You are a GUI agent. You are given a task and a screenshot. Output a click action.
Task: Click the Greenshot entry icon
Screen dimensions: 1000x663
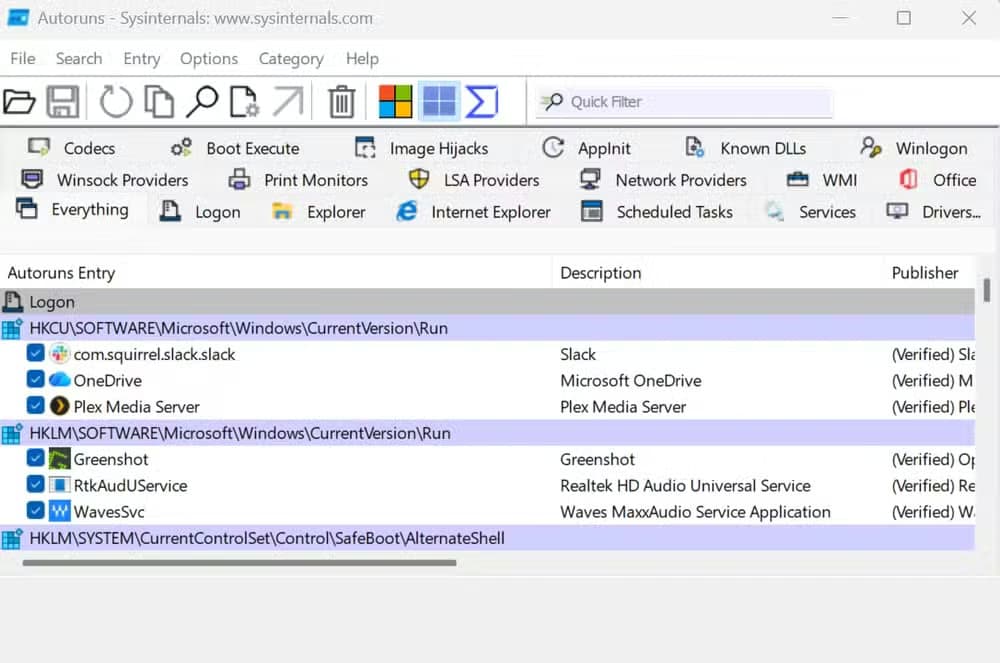[59, 459]
